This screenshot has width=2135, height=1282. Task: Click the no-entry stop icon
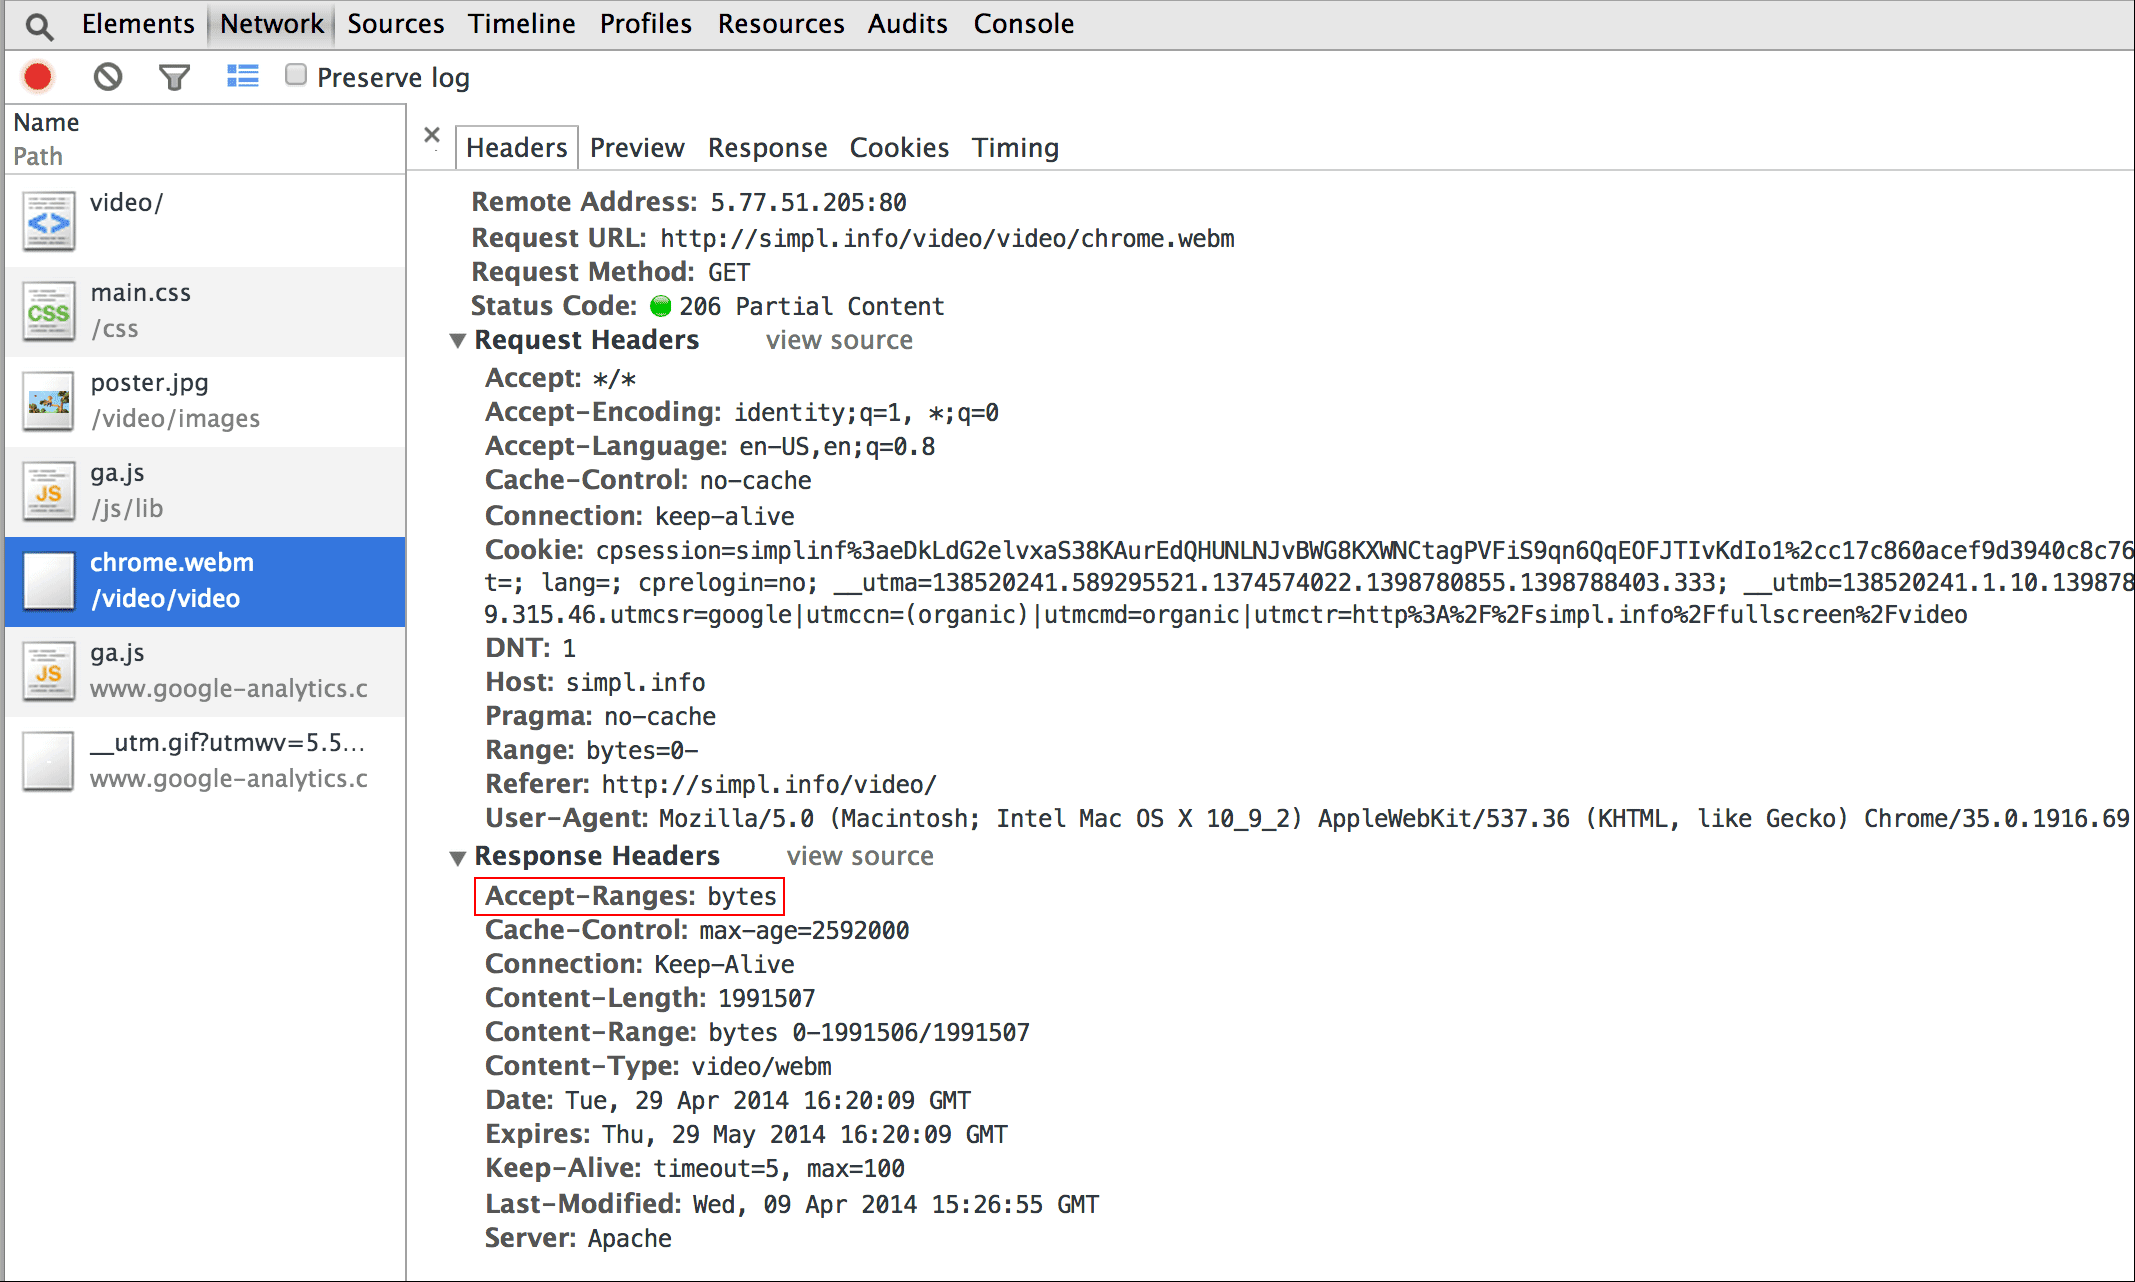tap(110, 76)
